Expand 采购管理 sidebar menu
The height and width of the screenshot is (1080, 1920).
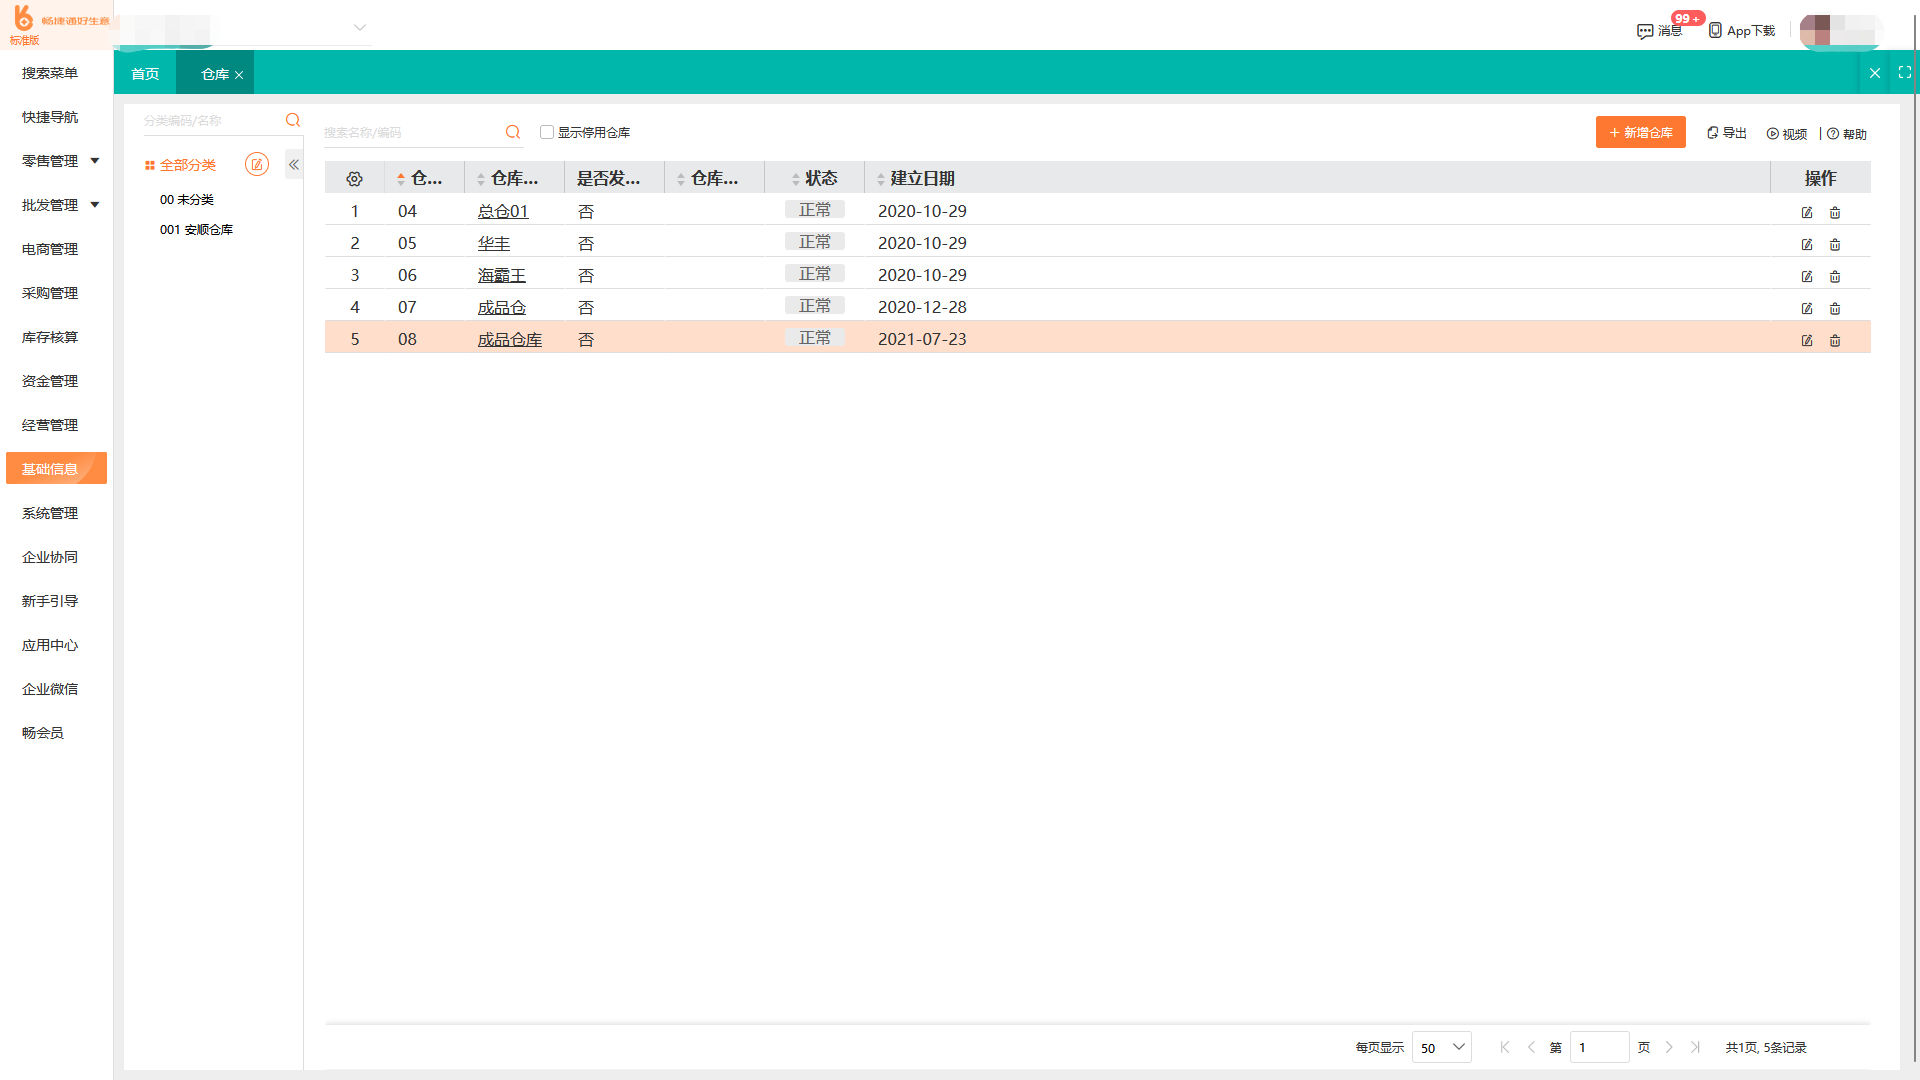click(x=54, y=293)
